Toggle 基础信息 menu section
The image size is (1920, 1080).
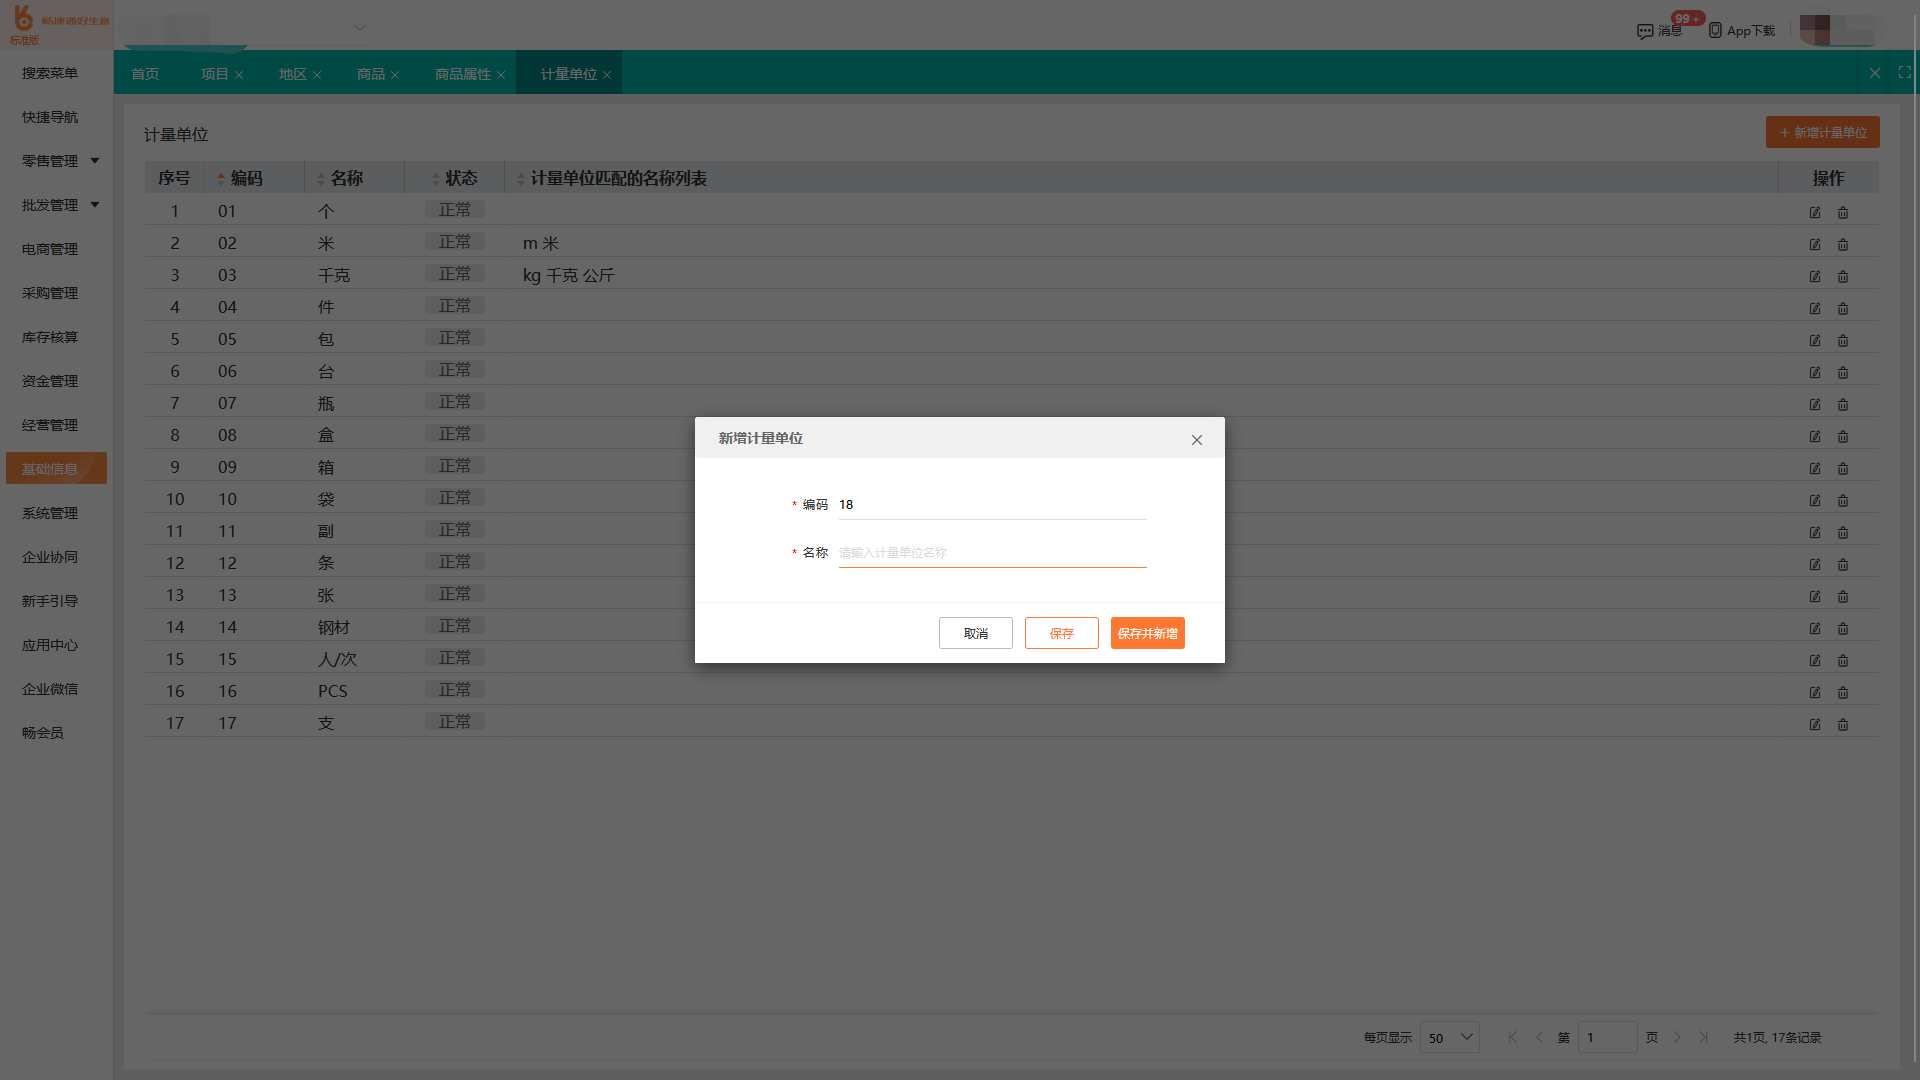[x=57, y=468]
